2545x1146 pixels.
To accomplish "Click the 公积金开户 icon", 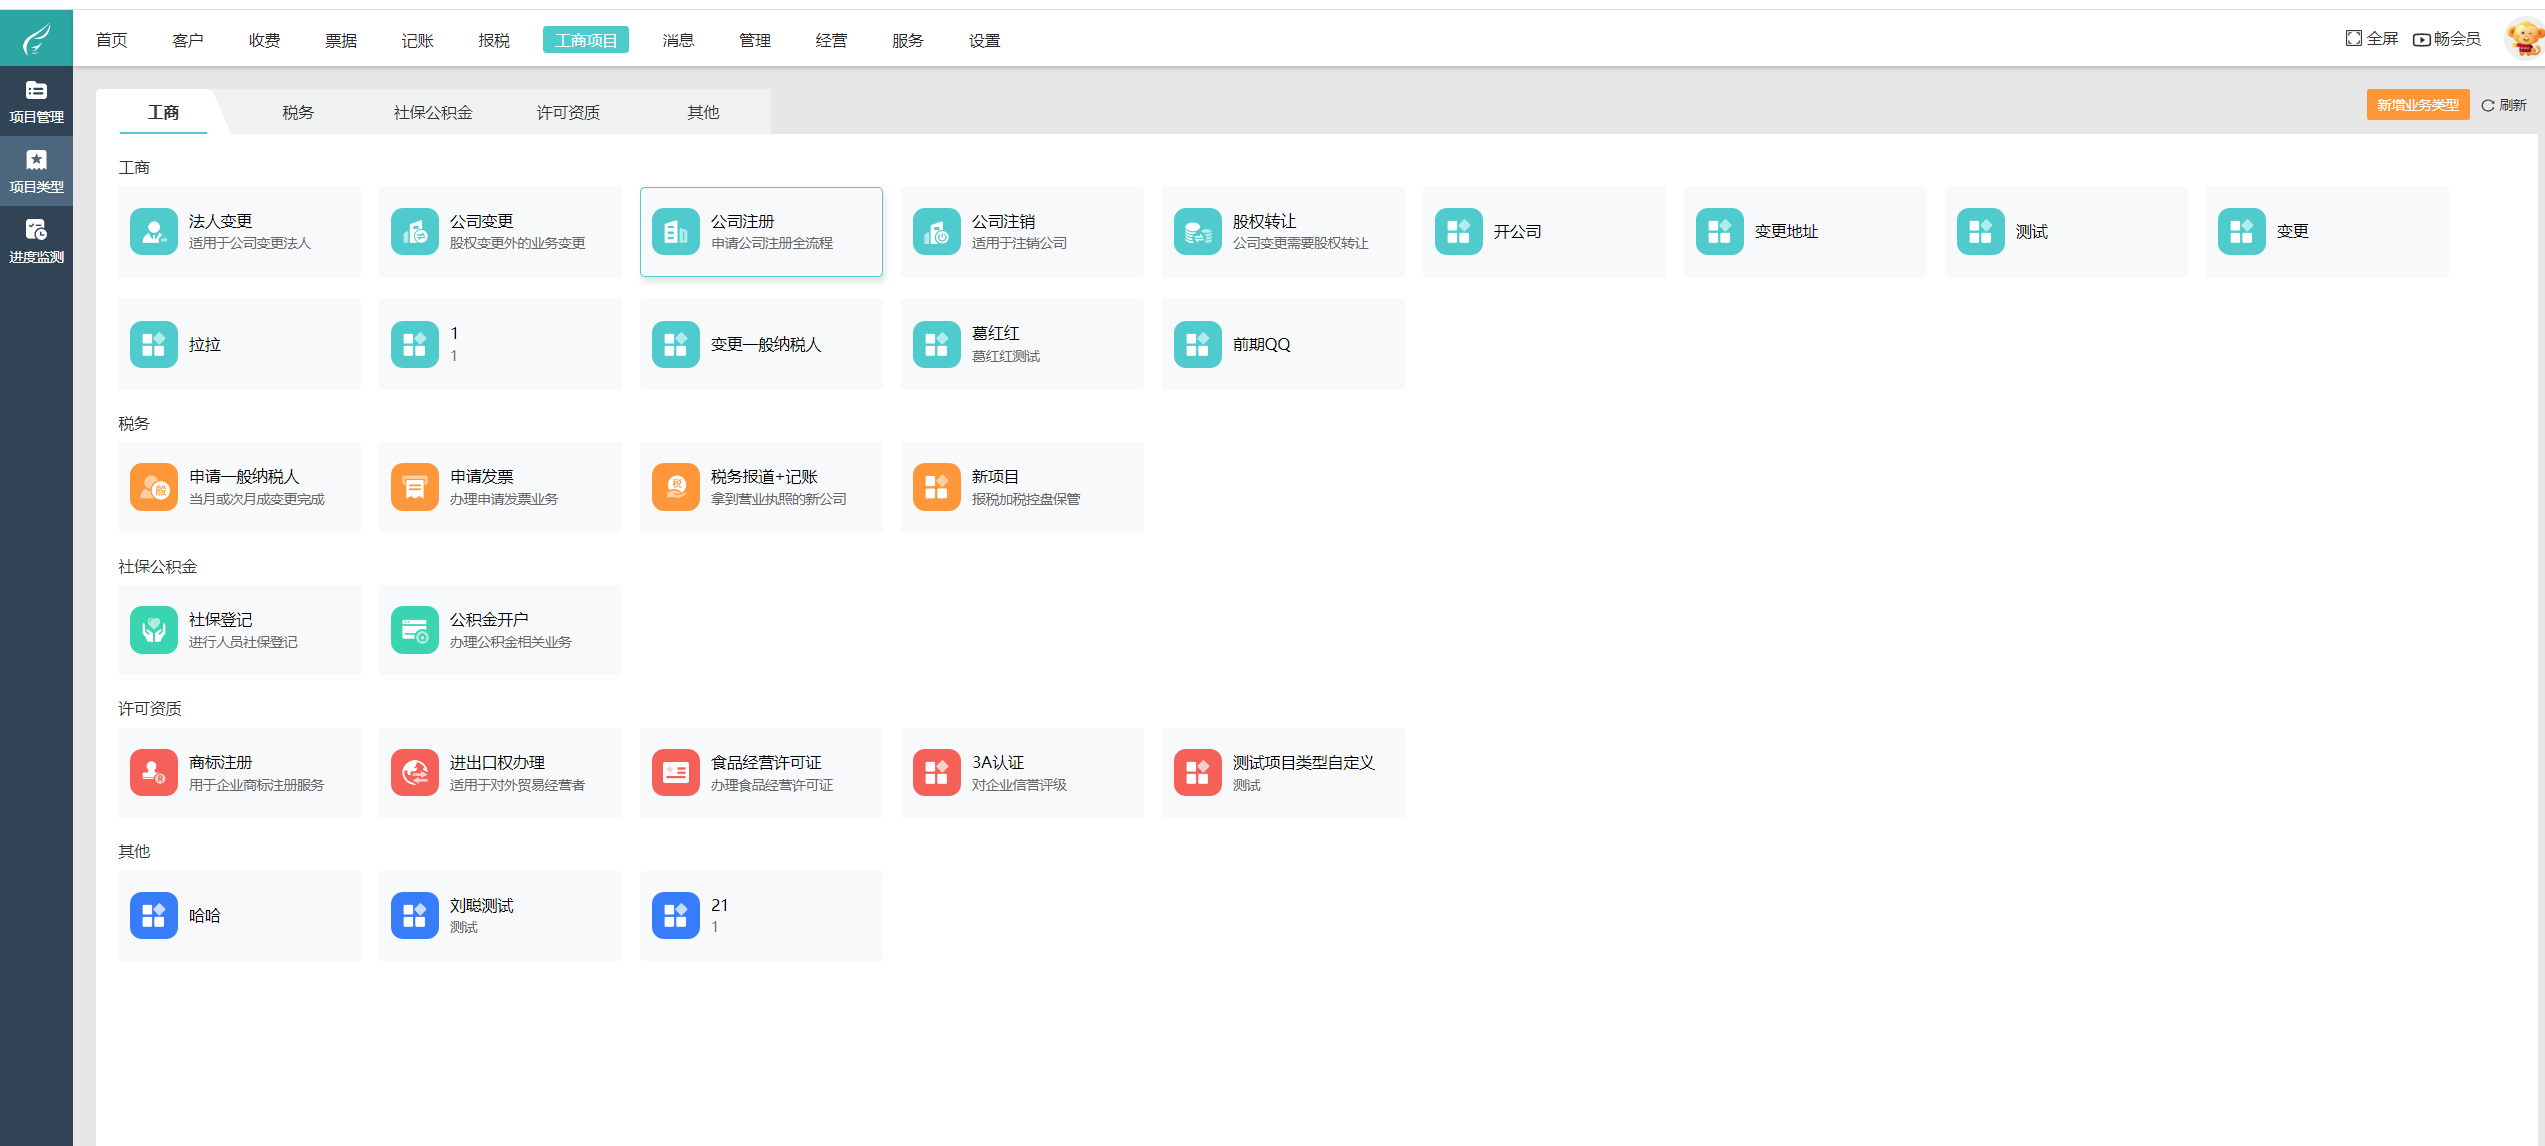I will click(412, 628).
